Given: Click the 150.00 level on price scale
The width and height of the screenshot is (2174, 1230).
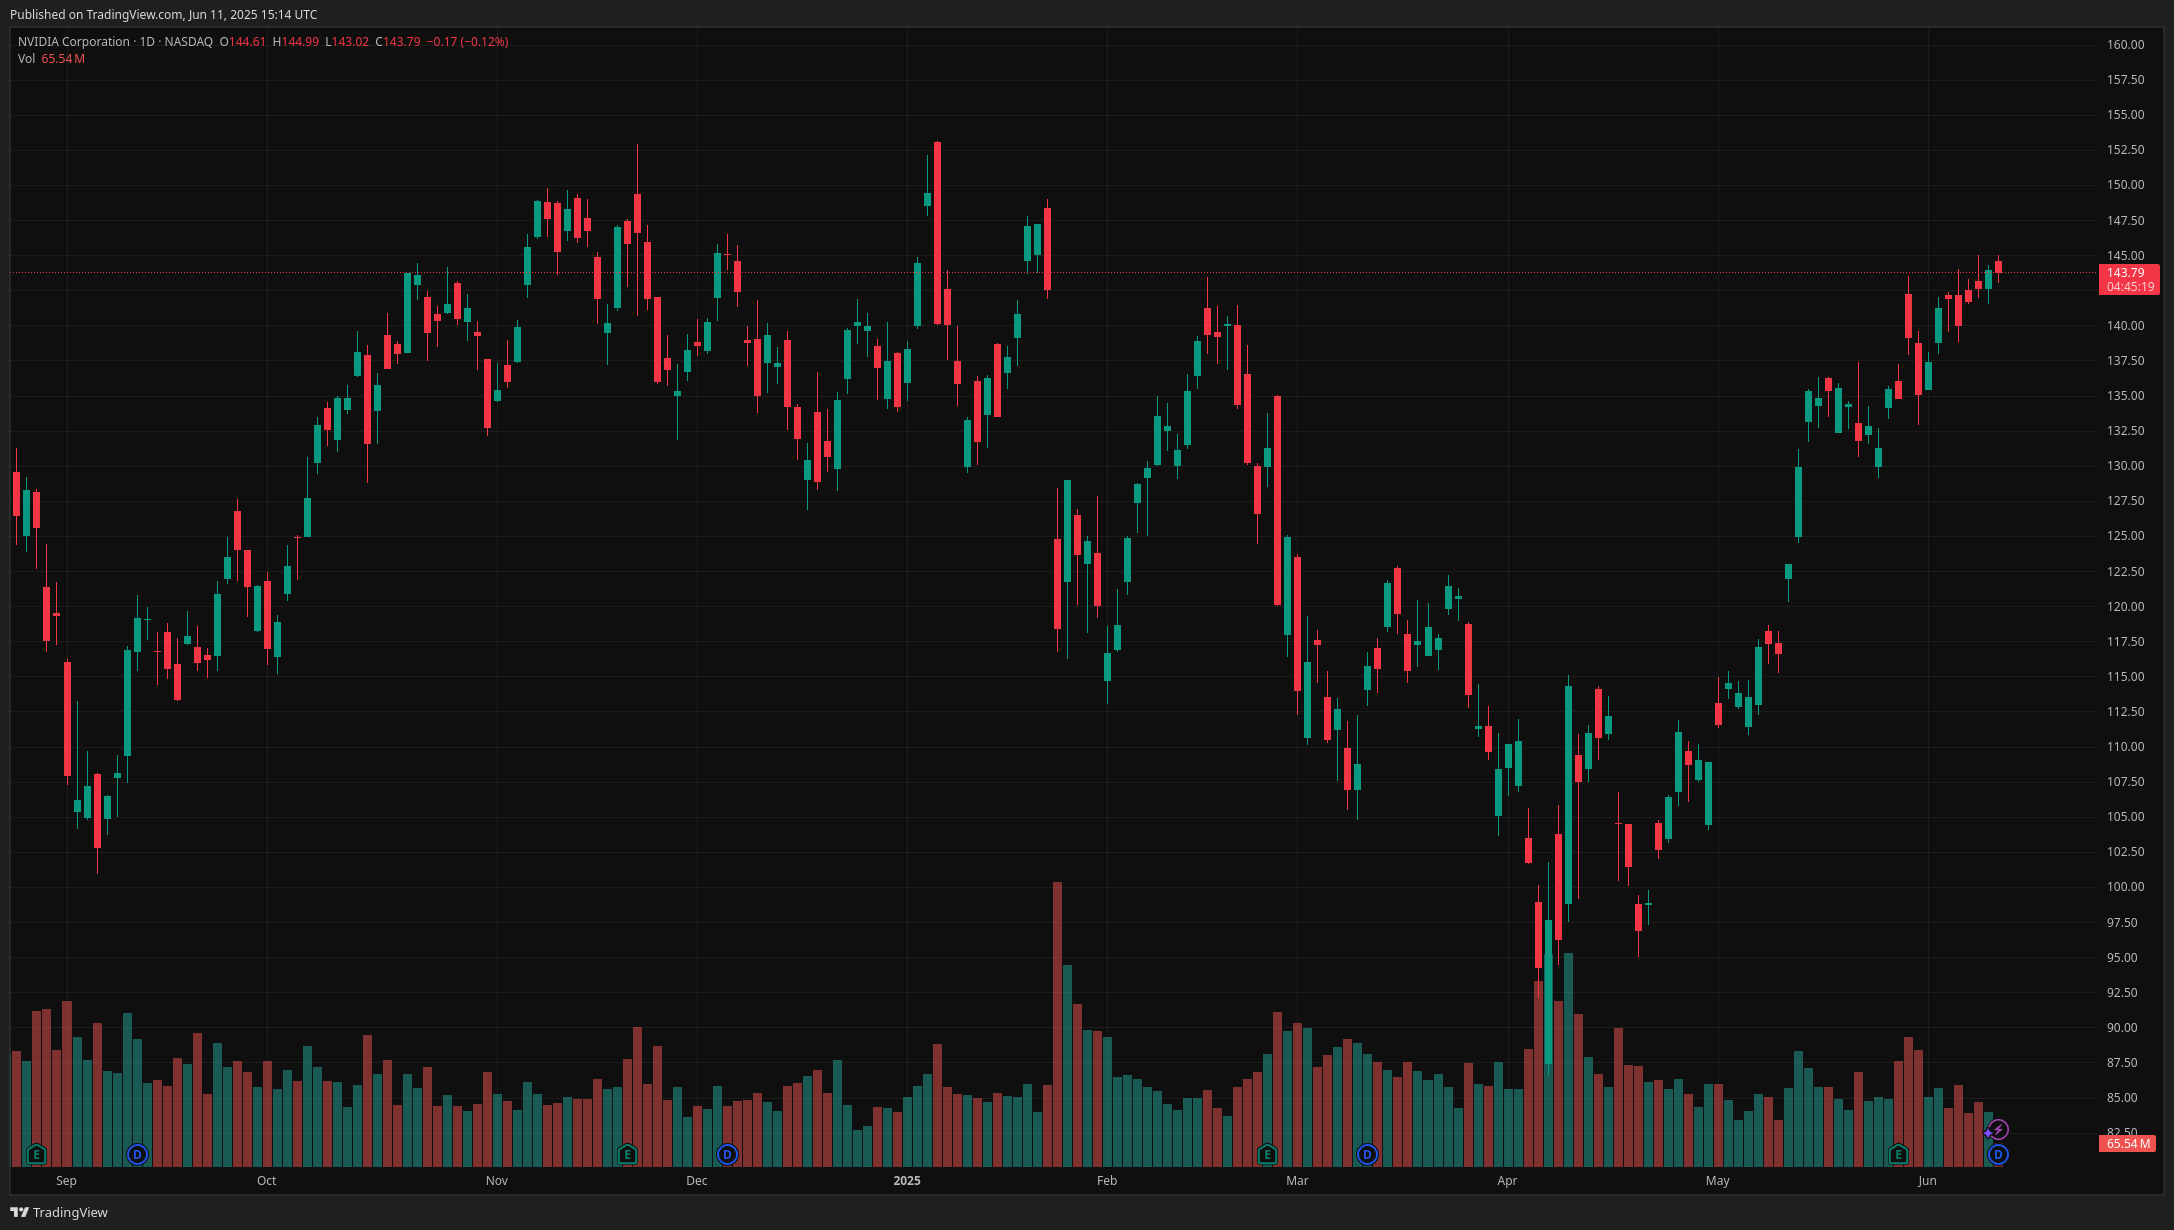Looking at the screenshot, I should coord(2125,185).
